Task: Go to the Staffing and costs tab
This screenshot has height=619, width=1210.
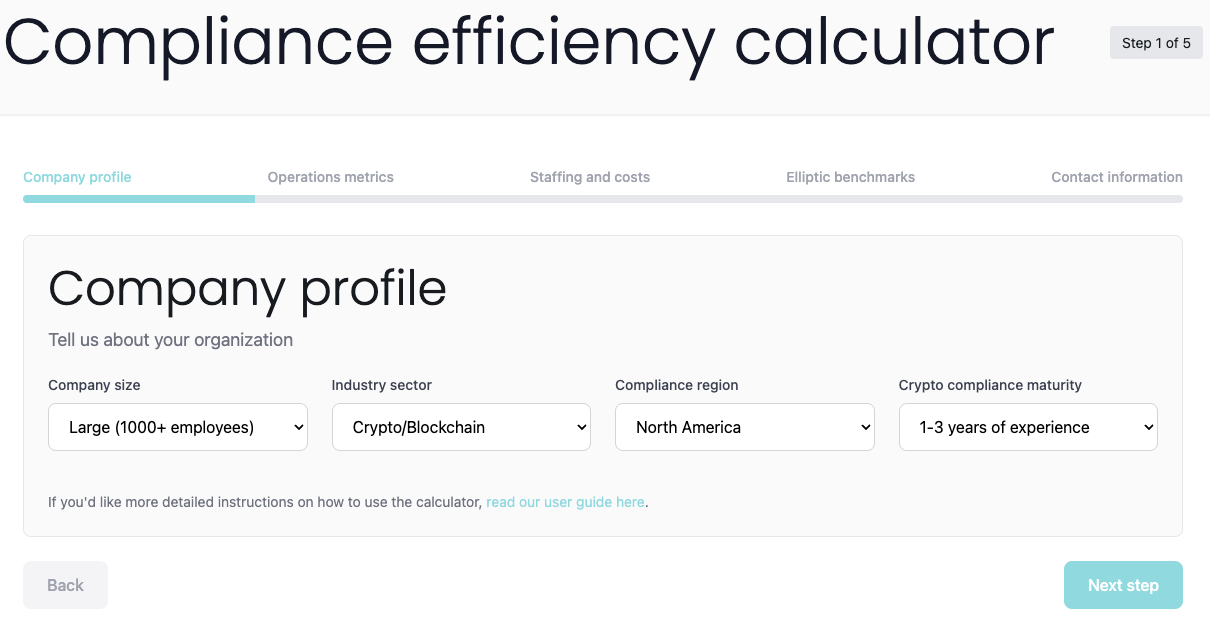Action: coord(590,177)
